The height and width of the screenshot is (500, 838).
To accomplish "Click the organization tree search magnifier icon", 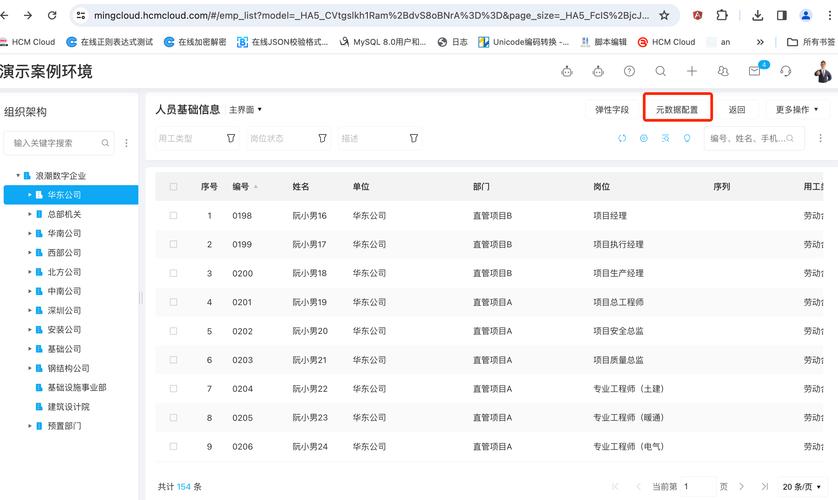I will tap(105, 143).
